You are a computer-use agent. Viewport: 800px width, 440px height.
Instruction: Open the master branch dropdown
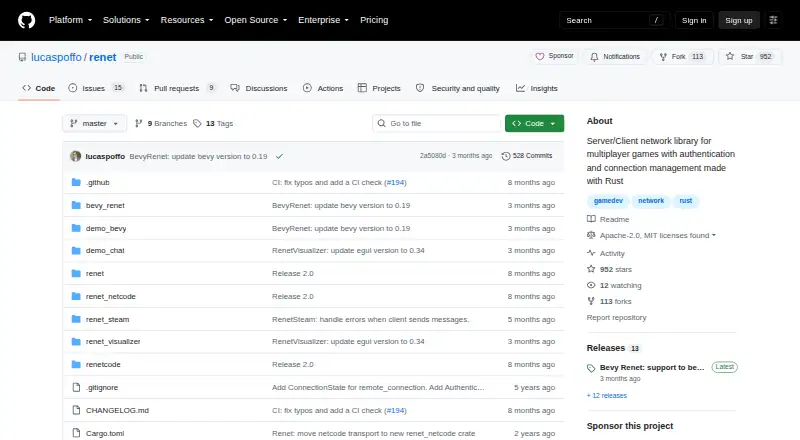[94, 124]
